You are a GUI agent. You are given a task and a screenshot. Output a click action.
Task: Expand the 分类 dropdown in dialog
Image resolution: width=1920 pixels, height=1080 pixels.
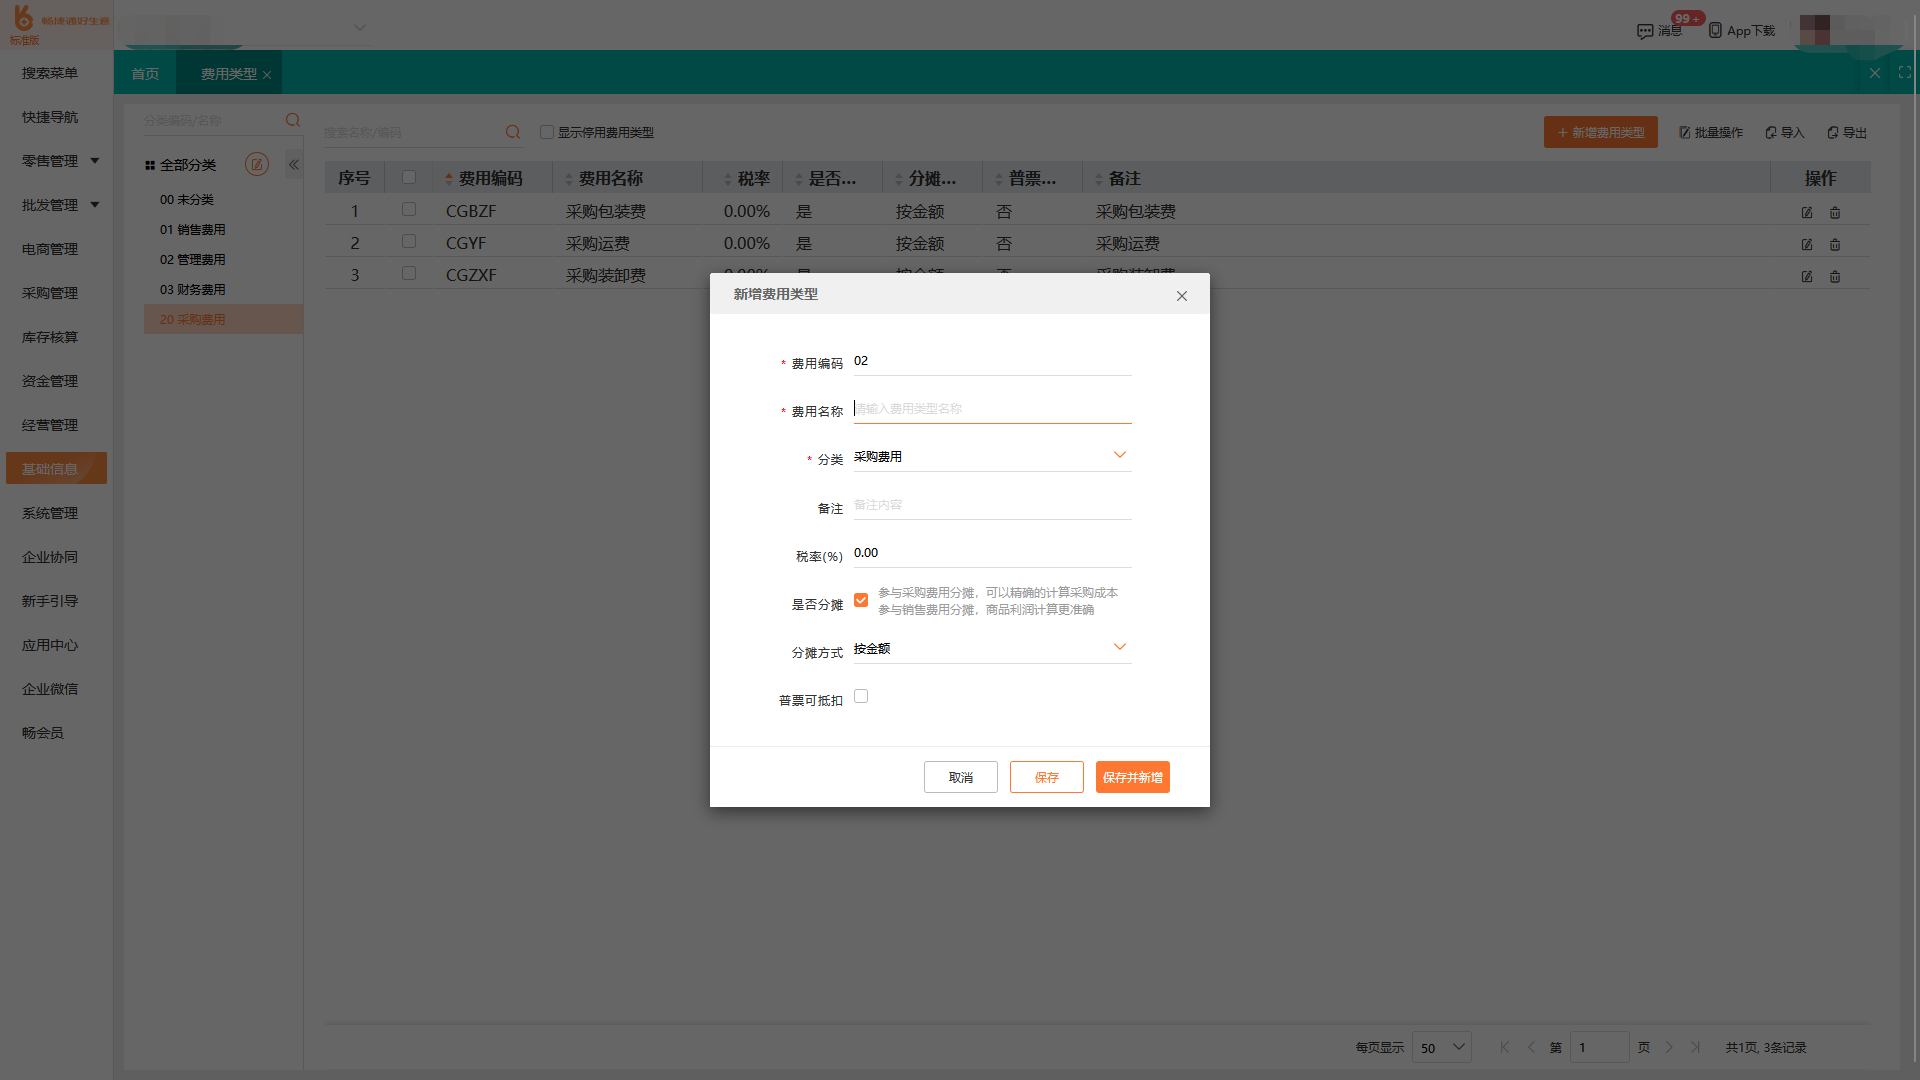tap(1118, 456)
